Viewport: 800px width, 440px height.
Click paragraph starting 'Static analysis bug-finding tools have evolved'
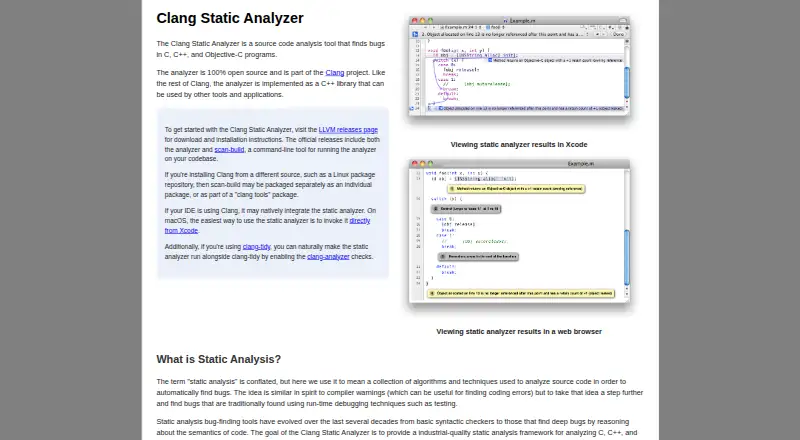click(x=396, y=427)
